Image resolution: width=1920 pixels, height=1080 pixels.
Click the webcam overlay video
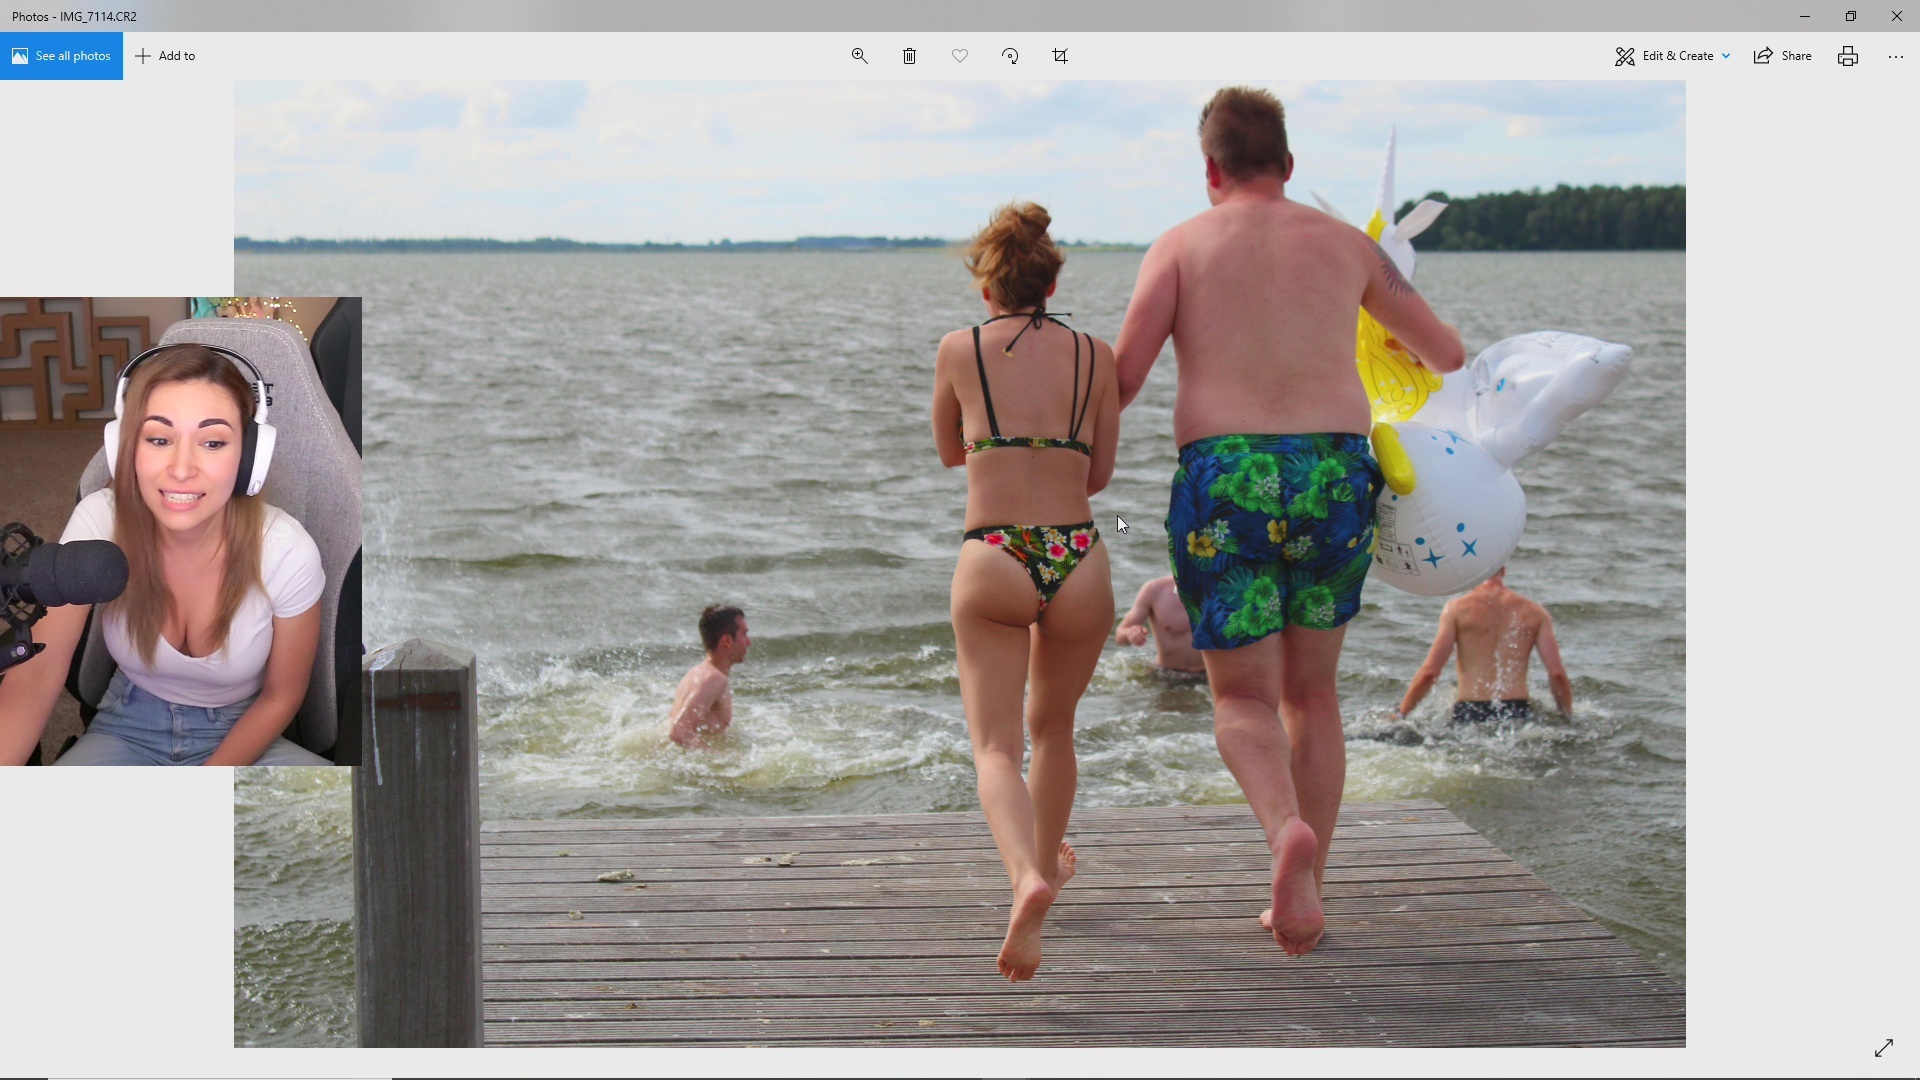[180, 530]
